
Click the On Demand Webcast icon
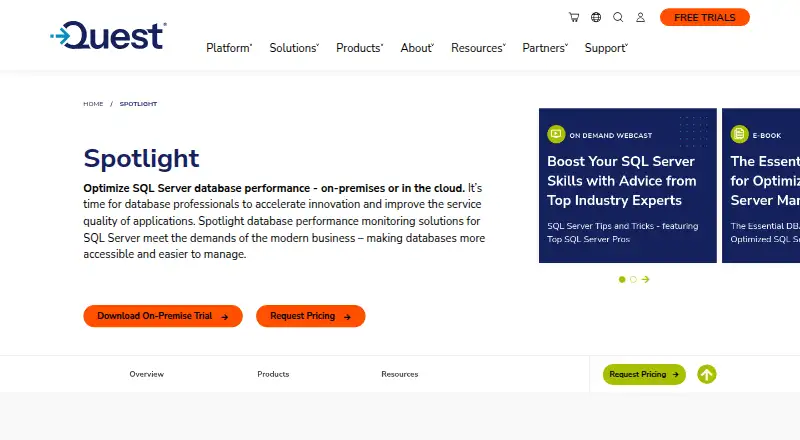(556, 134)
